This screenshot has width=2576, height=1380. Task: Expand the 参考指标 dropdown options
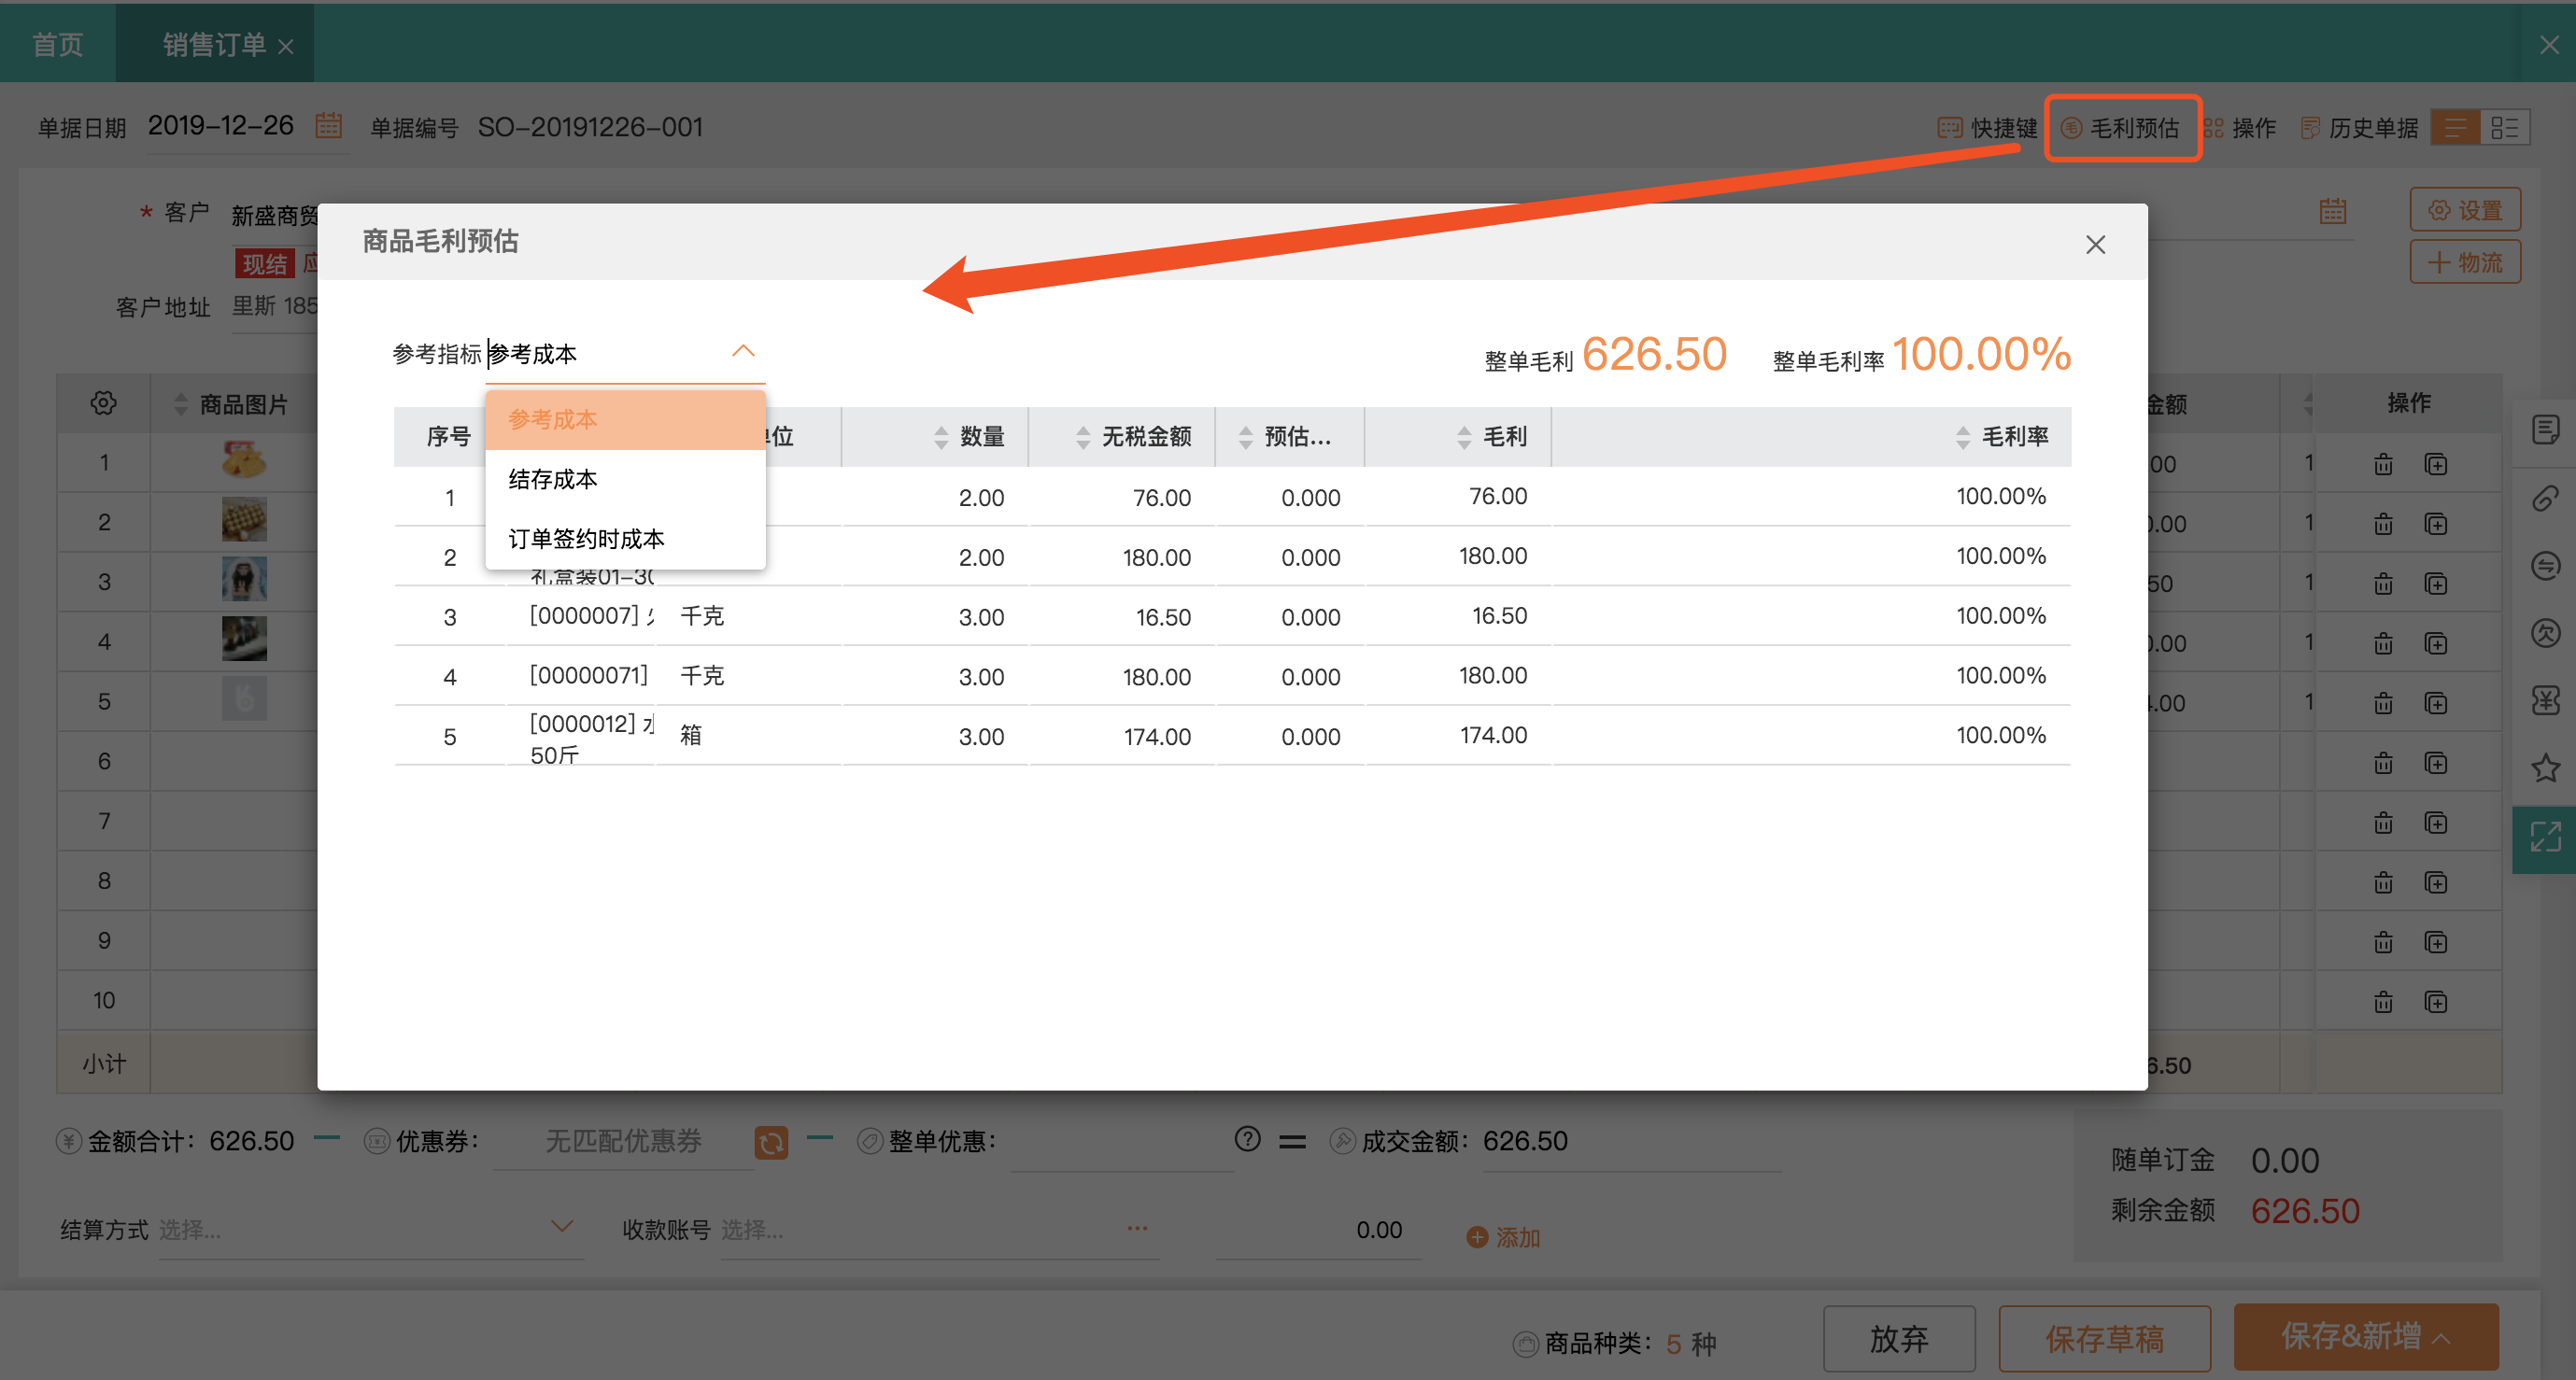coord(741,355)
